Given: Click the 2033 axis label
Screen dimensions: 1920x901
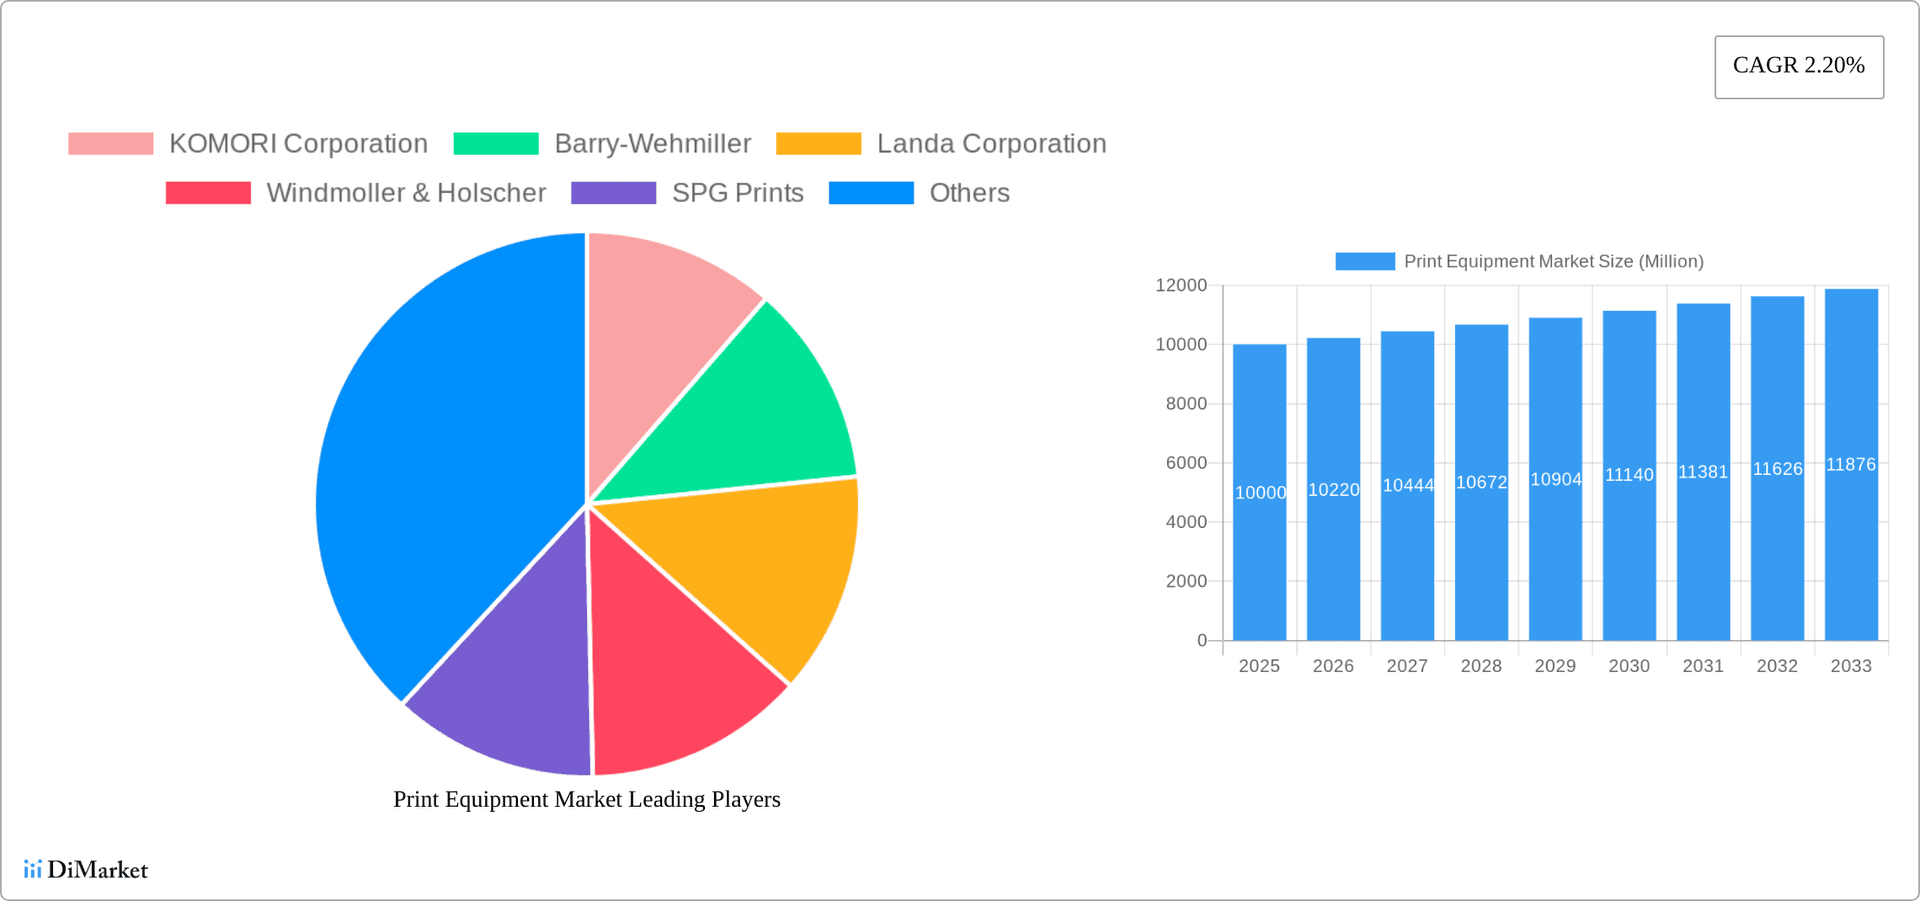Looking at the screenshot, I should [x=1851, y=665].
